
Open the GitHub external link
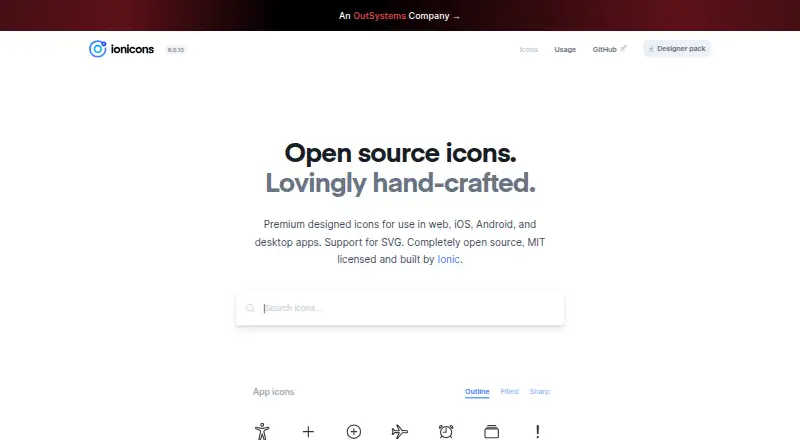click(609, 49)
